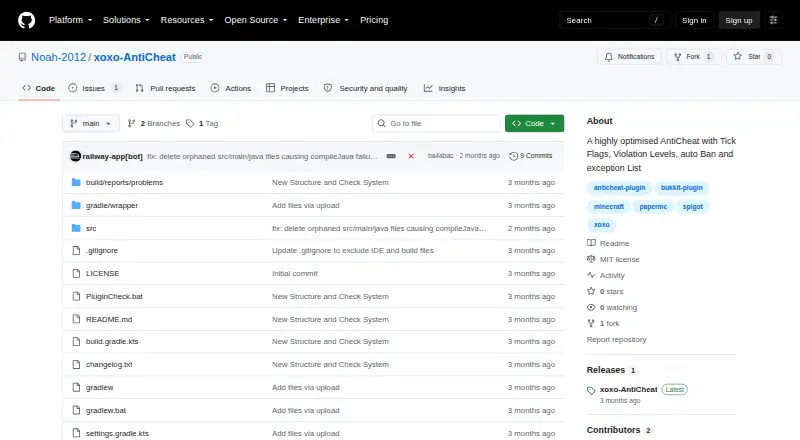The width and height of the screenshot is (800, 440).
Task: Open the Noah-2012 owner link
Action: [x=59, y=57]
